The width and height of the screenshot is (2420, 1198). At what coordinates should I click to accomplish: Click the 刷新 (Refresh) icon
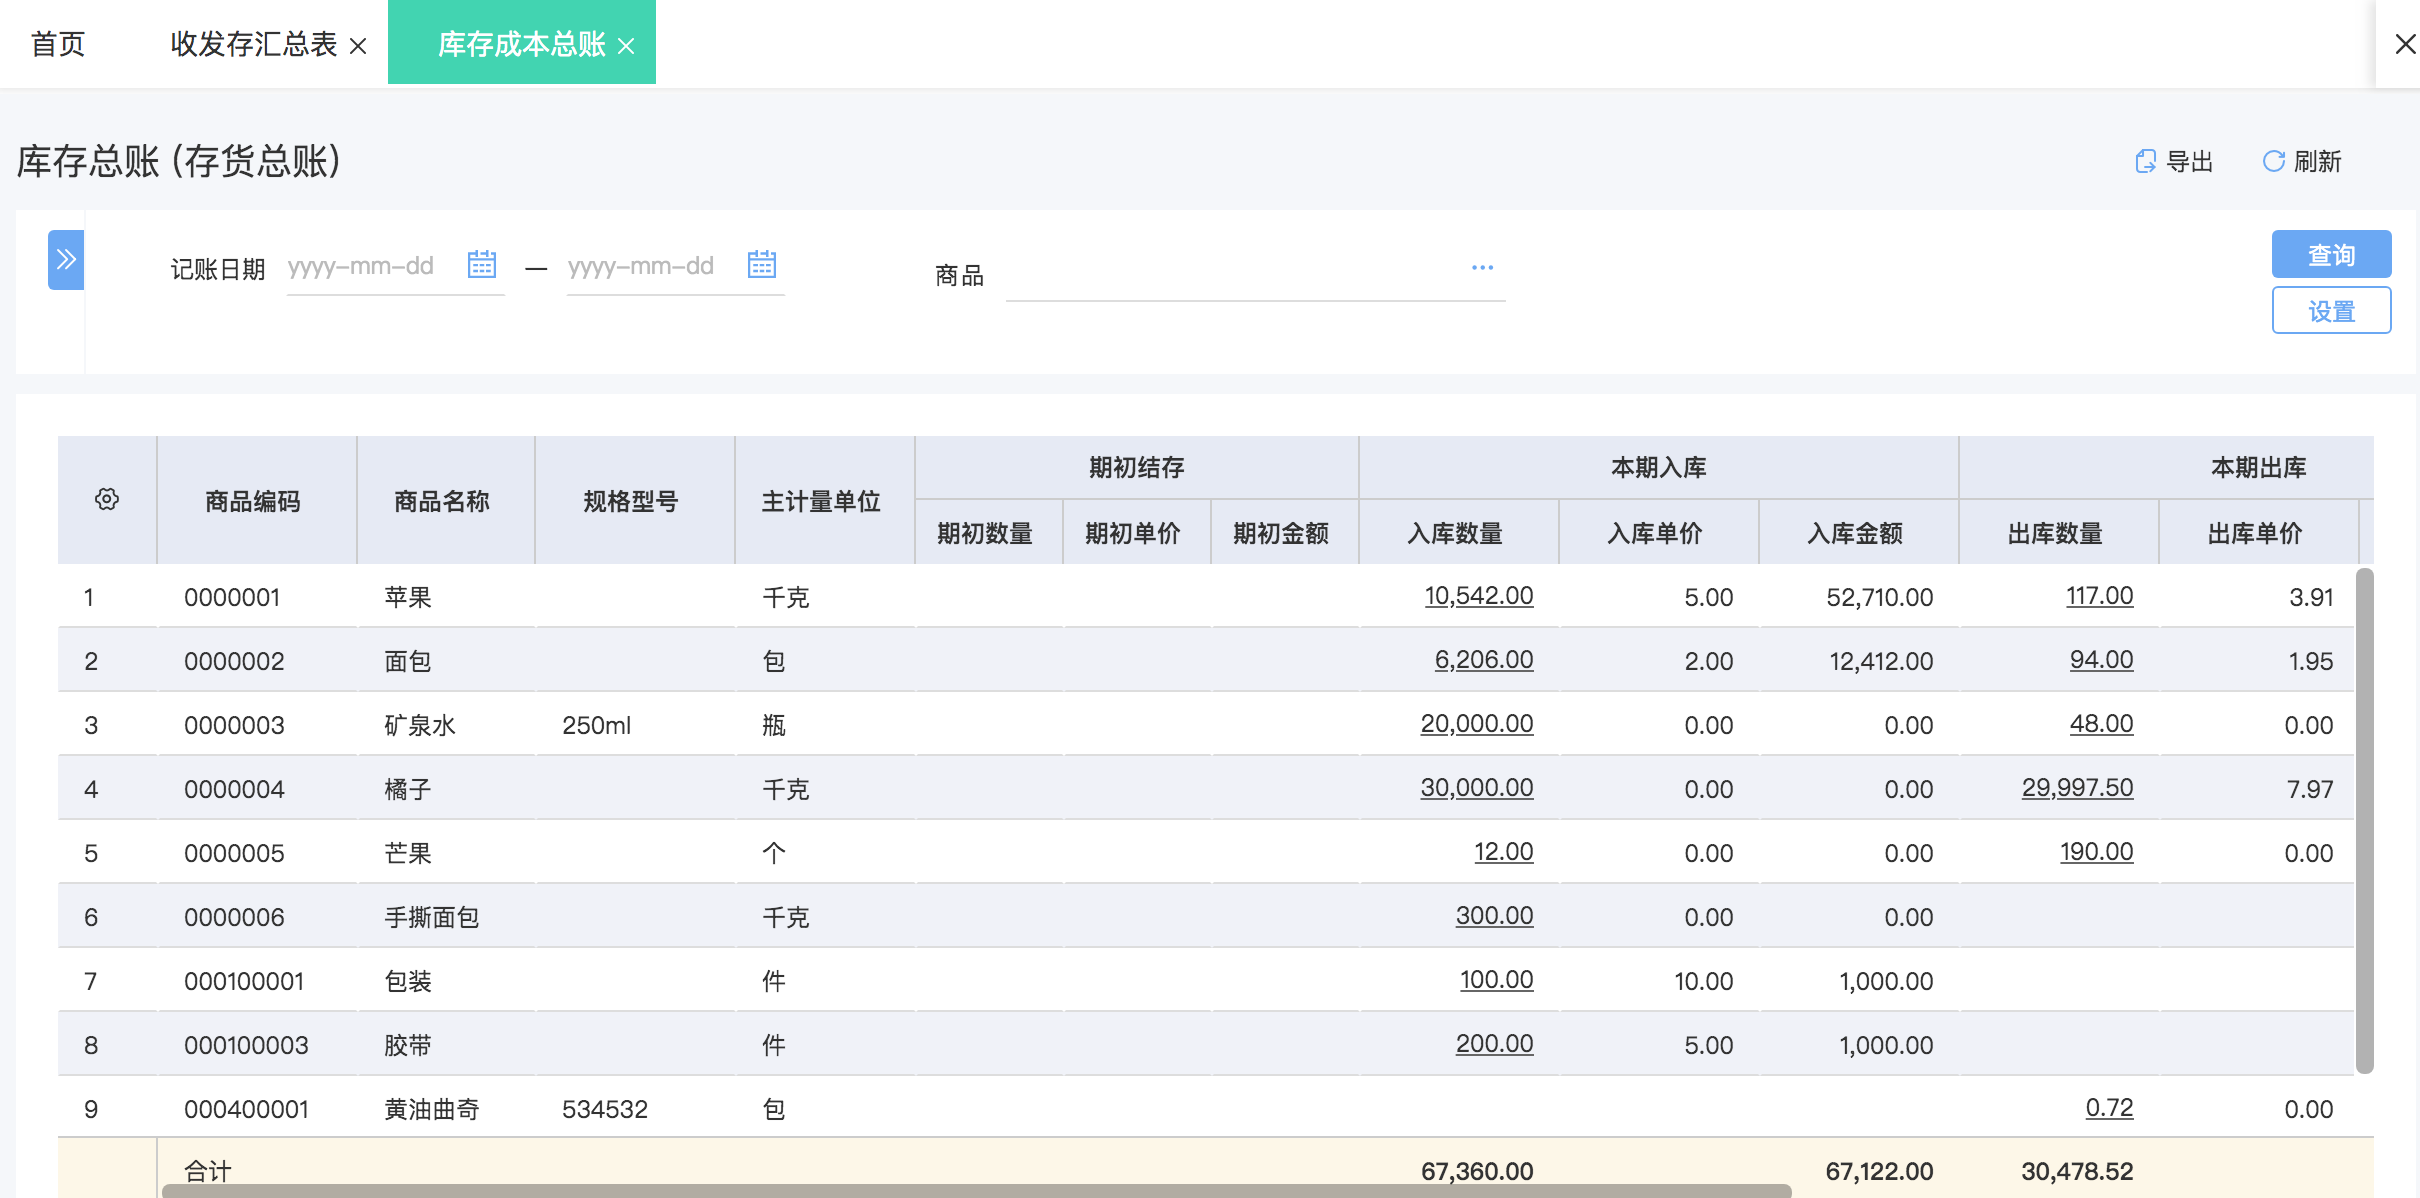coord(2269,161)
